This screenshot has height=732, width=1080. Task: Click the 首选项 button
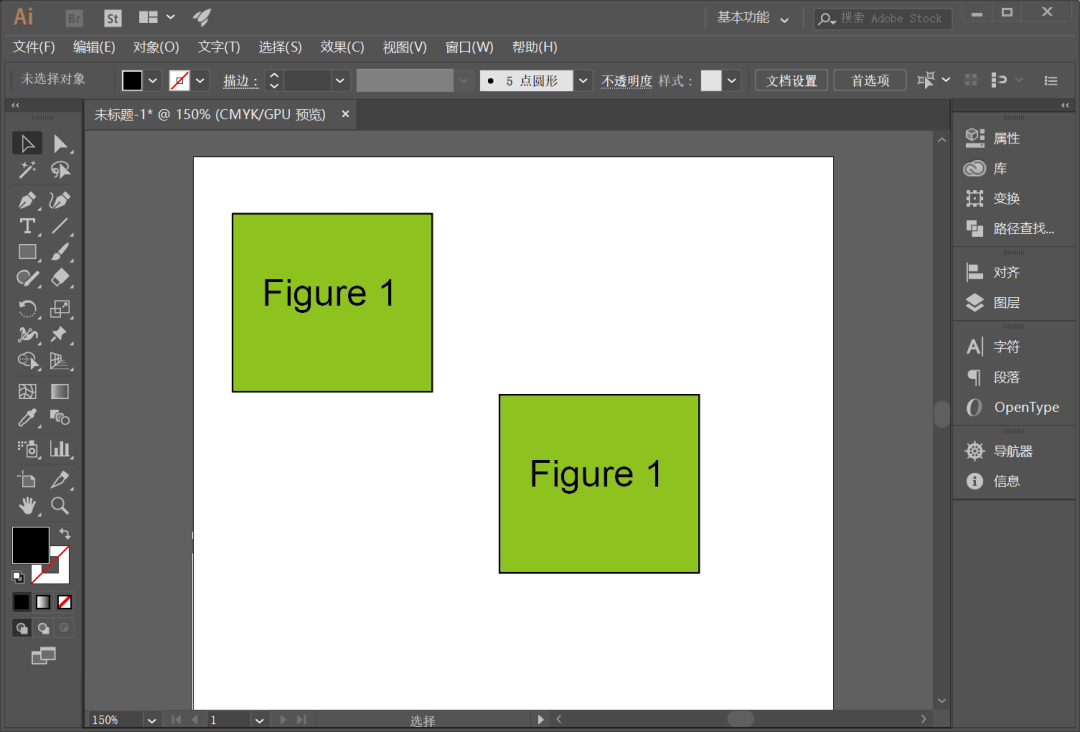[x=869, y=80]
